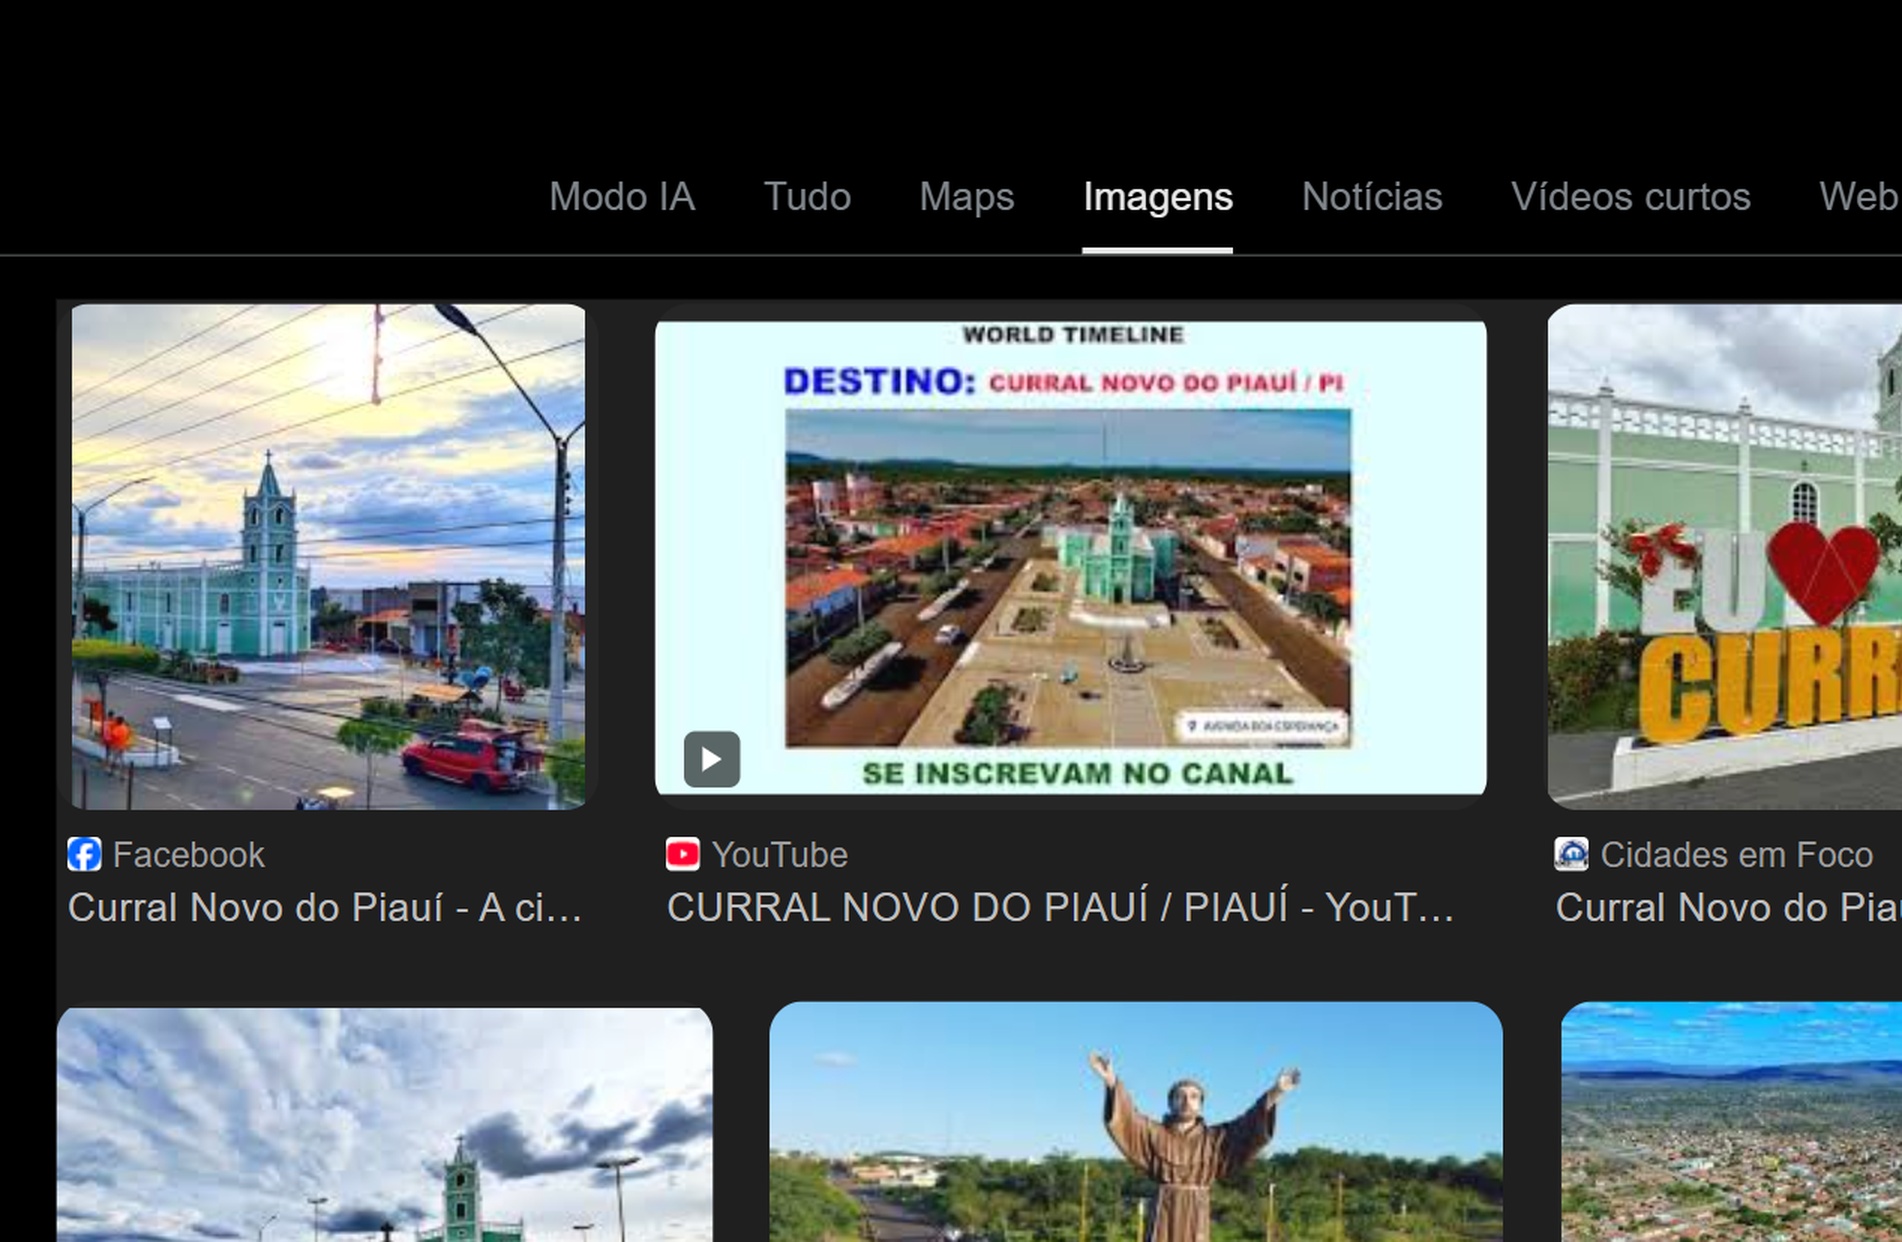Click 'CURRAL NOVO DO PIAUÍ / PIAUÍ - YouT...' title
The image size is (1902, 1242).
[1060, 908]
